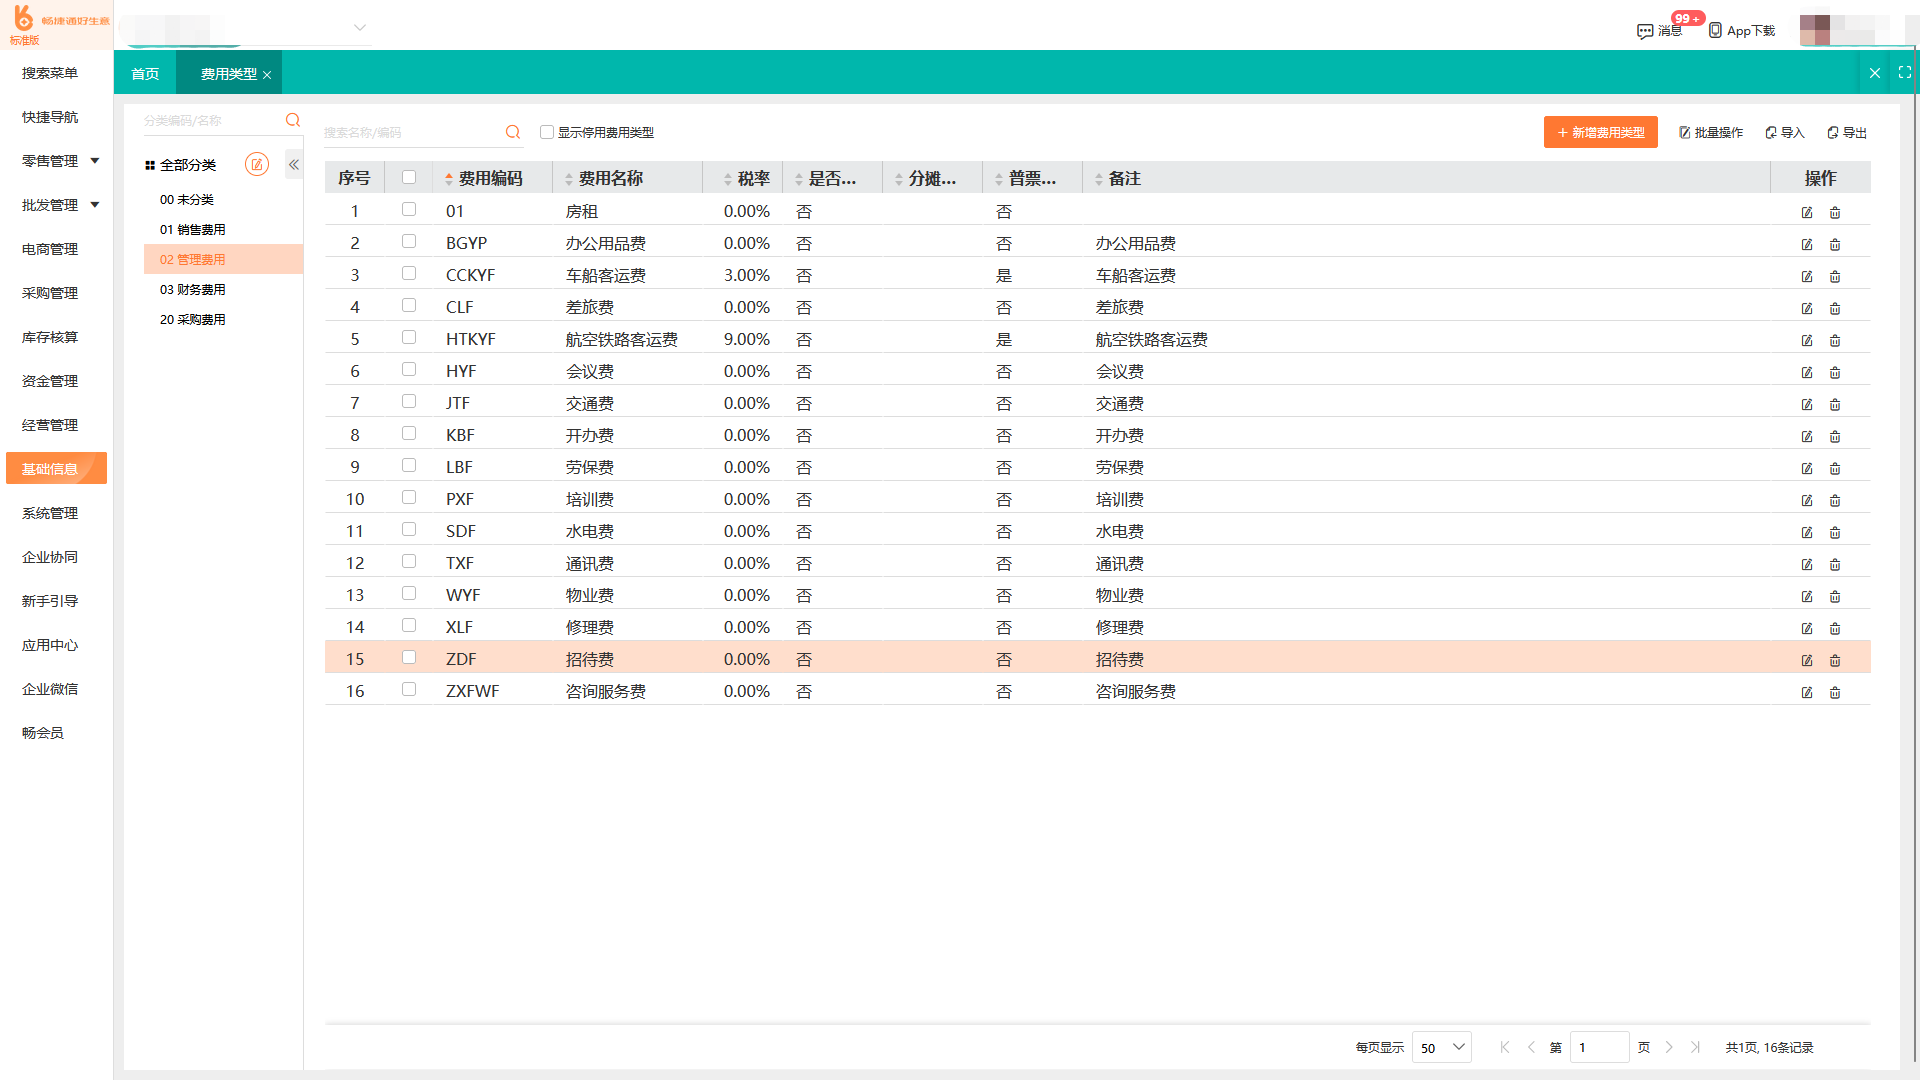Viewport: 1920px width, 1080px height.
Task: Click the delete icon for ZXFWF row
Action: (x=1834, y=690)
